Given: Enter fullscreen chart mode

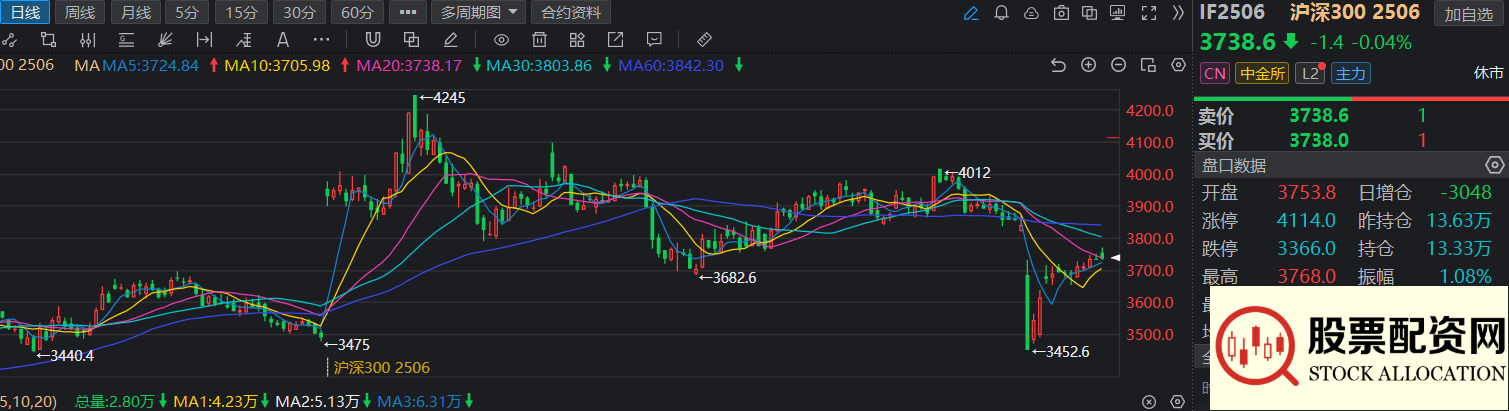Looking at the screenshot, I should point(1150,13).
